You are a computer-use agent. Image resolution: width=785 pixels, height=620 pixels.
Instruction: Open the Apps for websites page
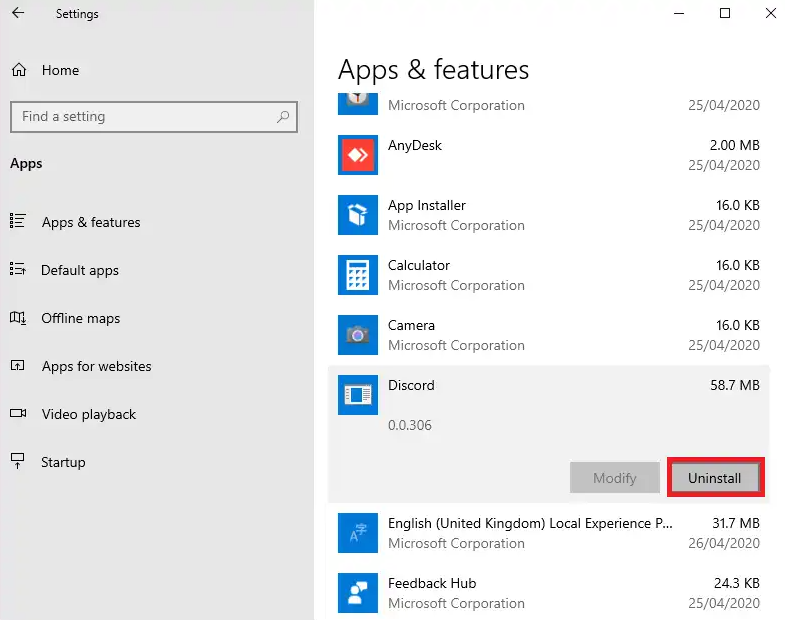(x=97, y=367)
